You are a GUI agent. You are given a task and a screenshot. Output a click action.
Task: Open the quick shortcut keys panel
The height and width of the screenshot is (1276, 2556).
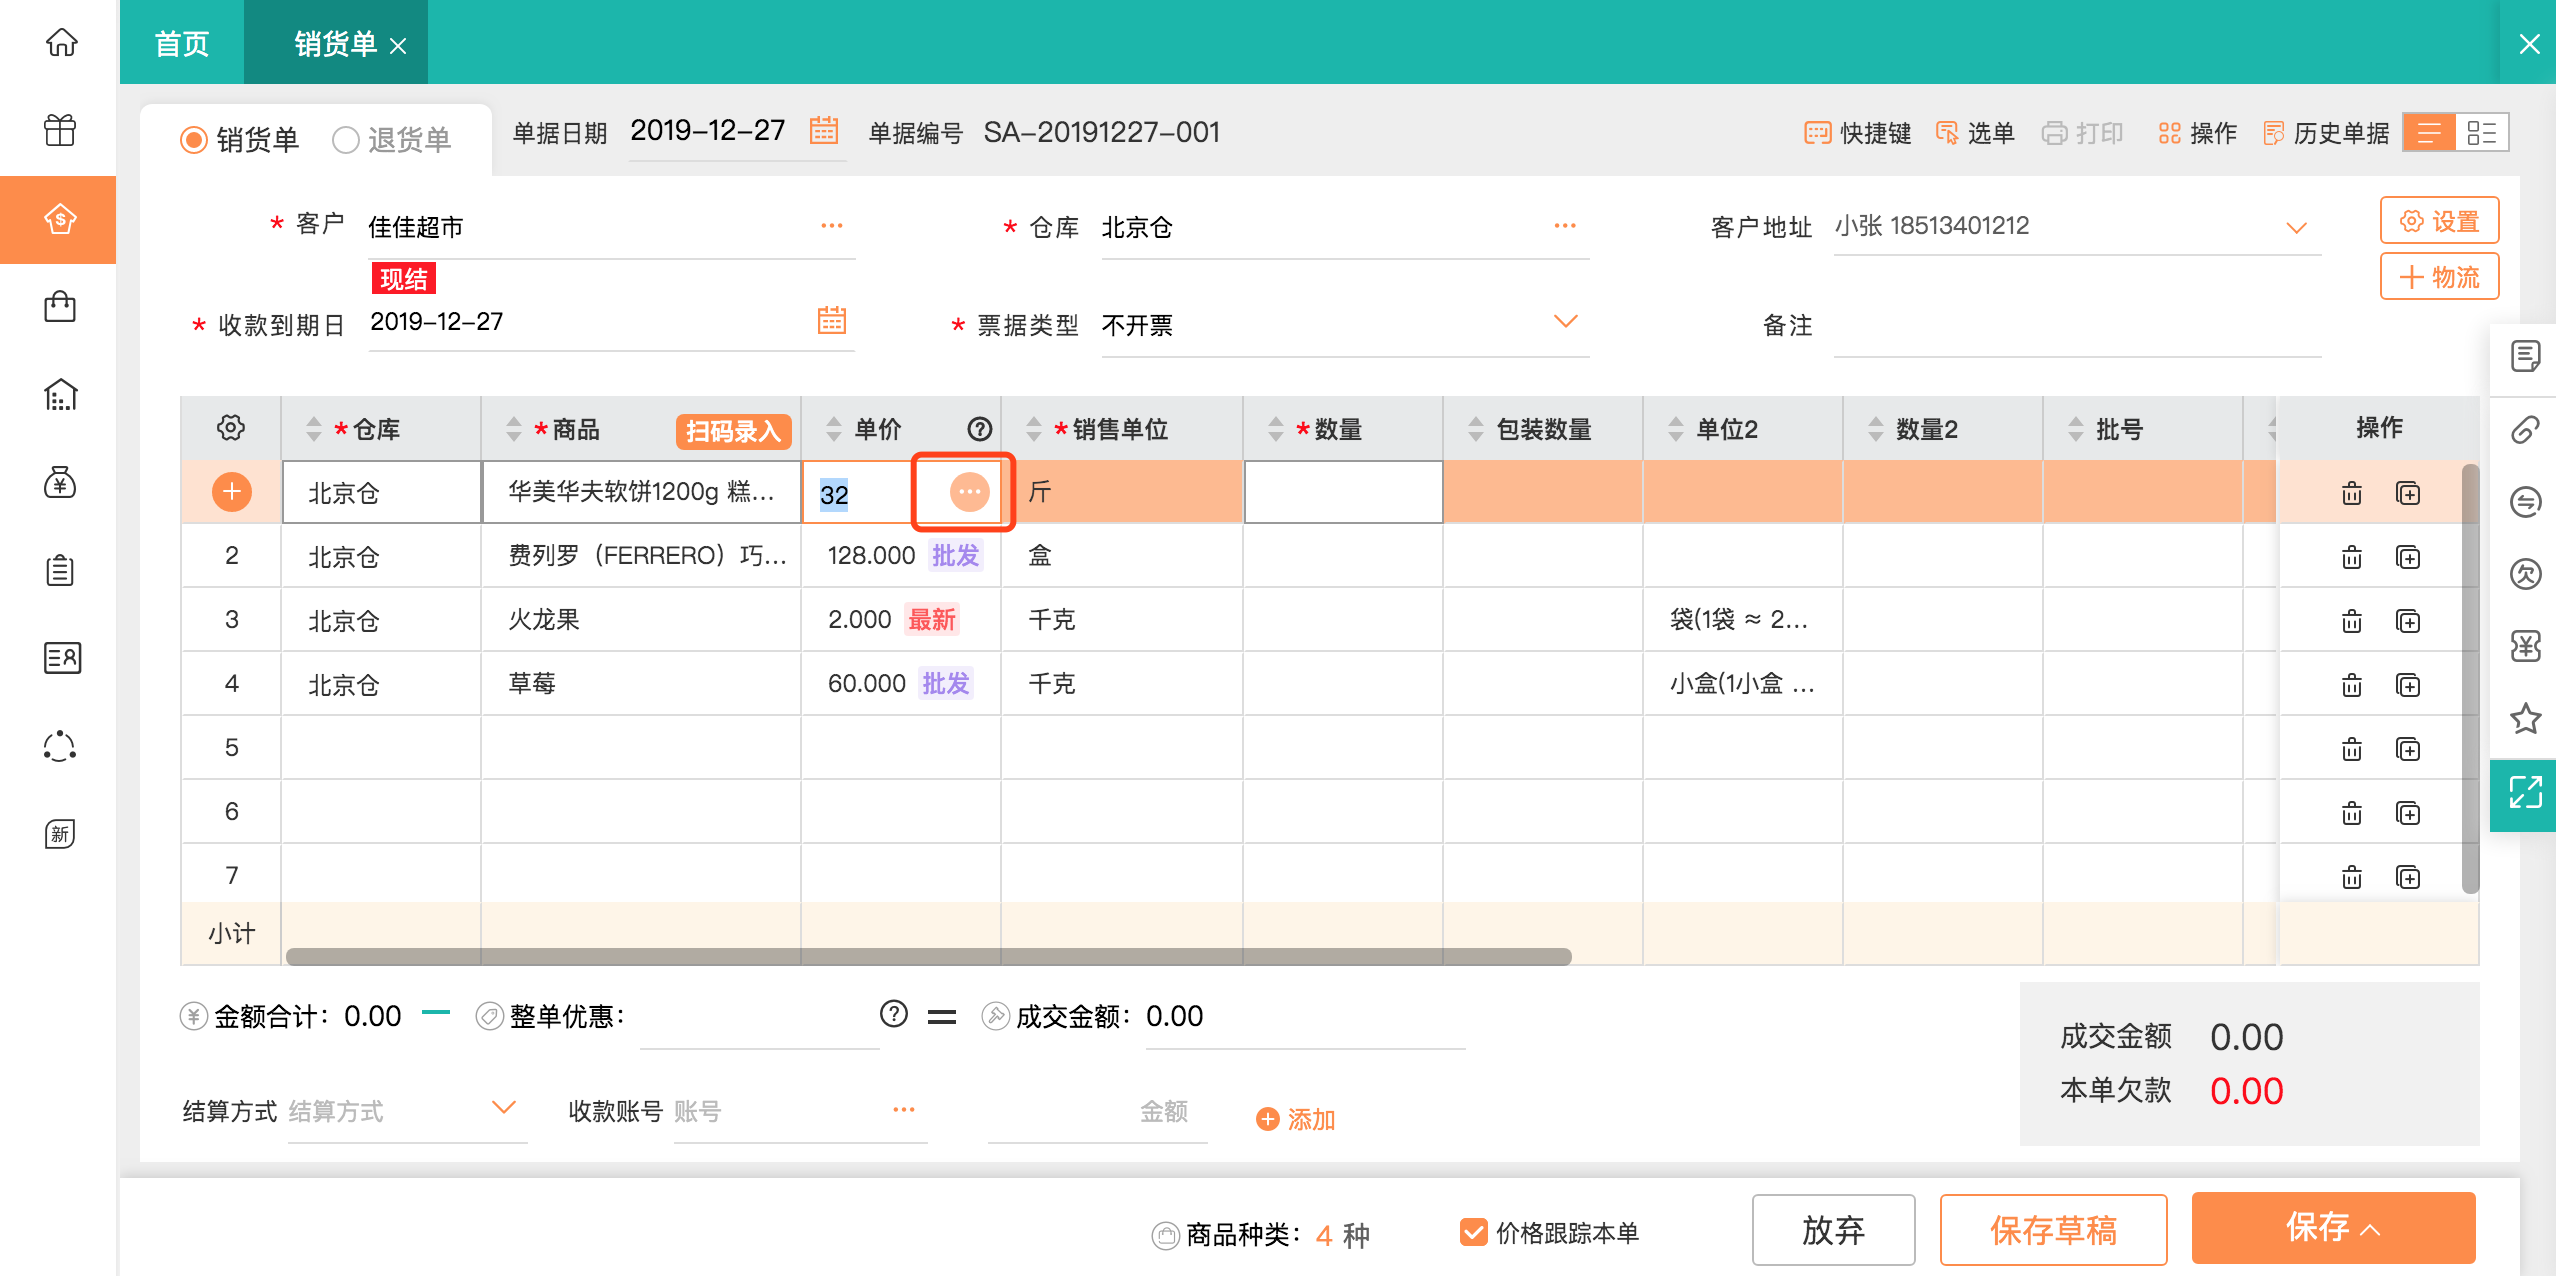pos(1858,134)
